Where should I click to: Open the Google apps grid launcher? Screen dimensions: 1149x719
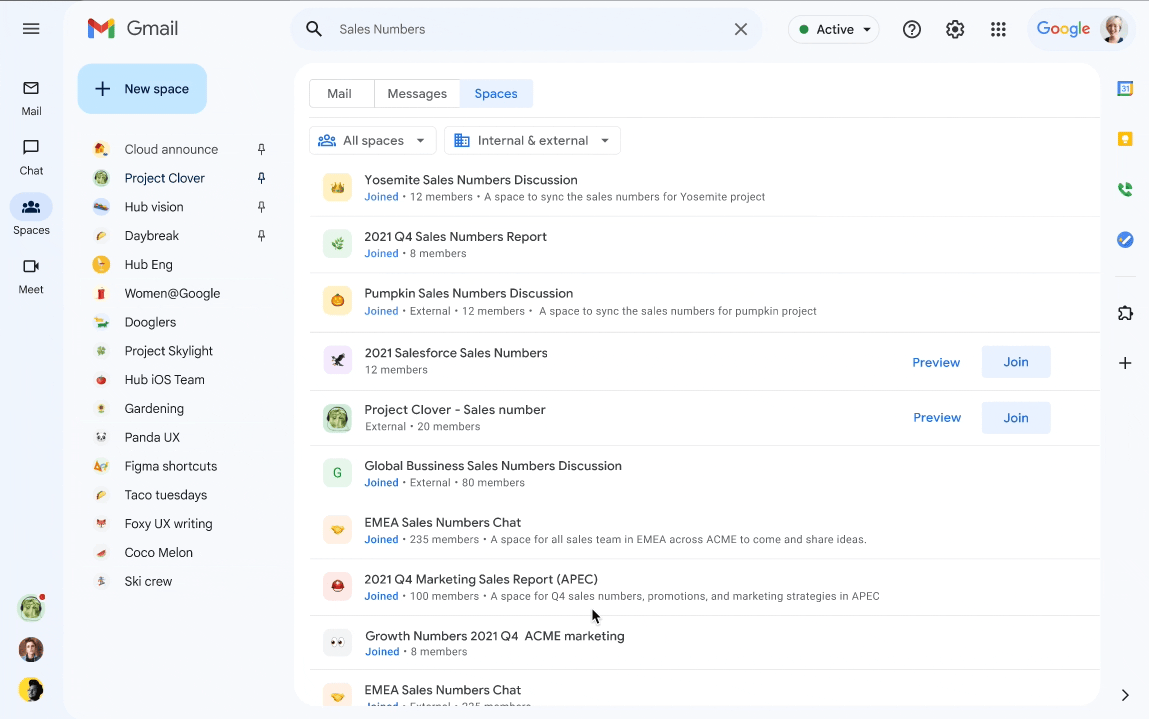pos(998,29)
